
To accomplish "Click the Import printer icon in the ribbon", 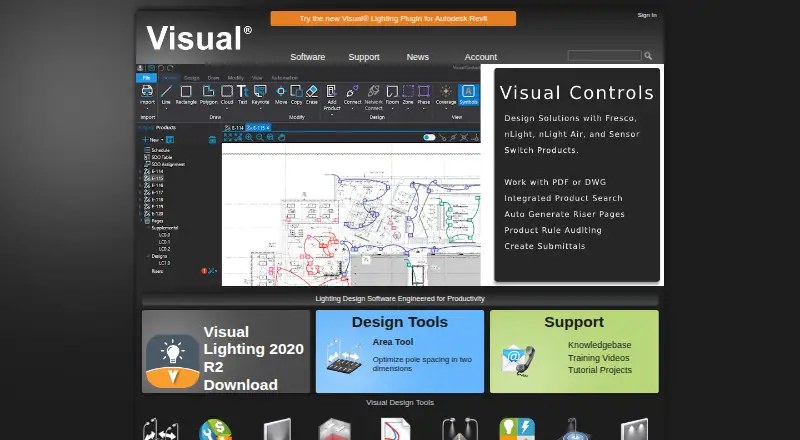I will 147,91.
